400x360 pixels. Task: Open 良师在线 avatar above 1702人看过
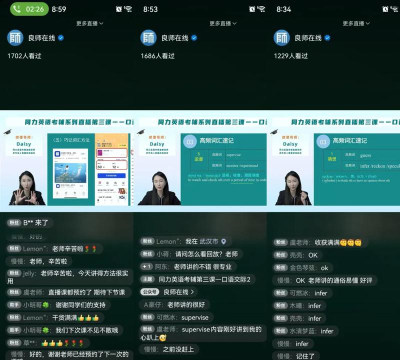[15, 38]
